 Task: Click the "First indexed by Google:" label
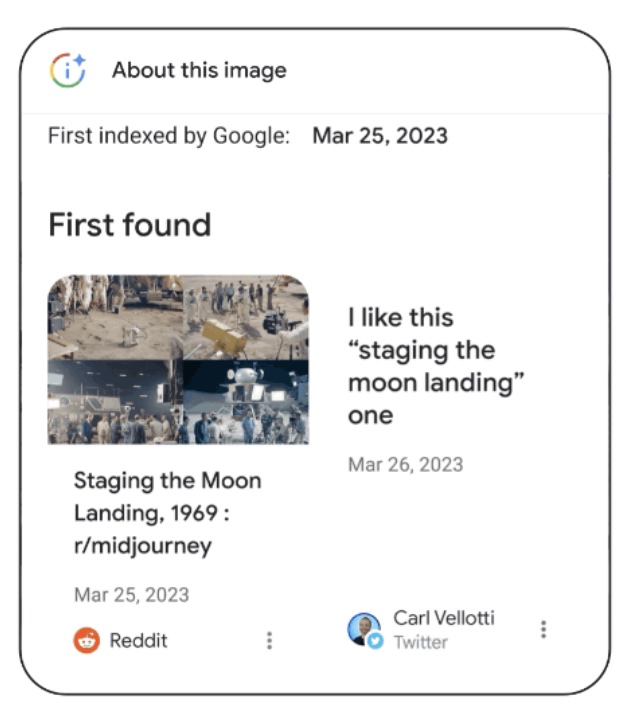pos(169,136)
